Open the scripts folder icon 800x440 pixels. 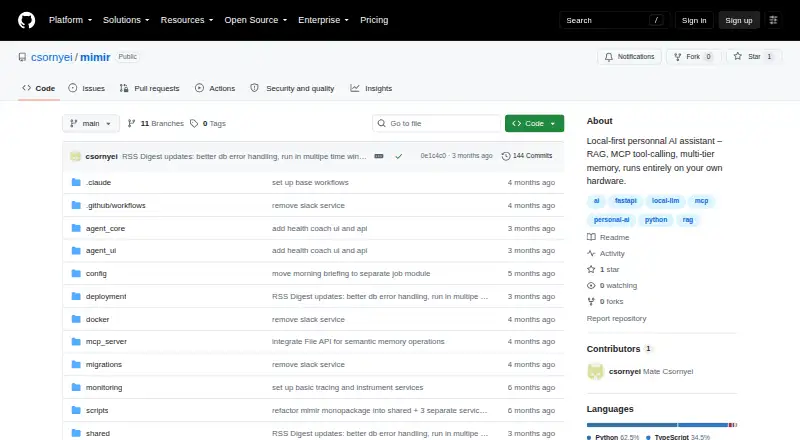coord(76,410)
